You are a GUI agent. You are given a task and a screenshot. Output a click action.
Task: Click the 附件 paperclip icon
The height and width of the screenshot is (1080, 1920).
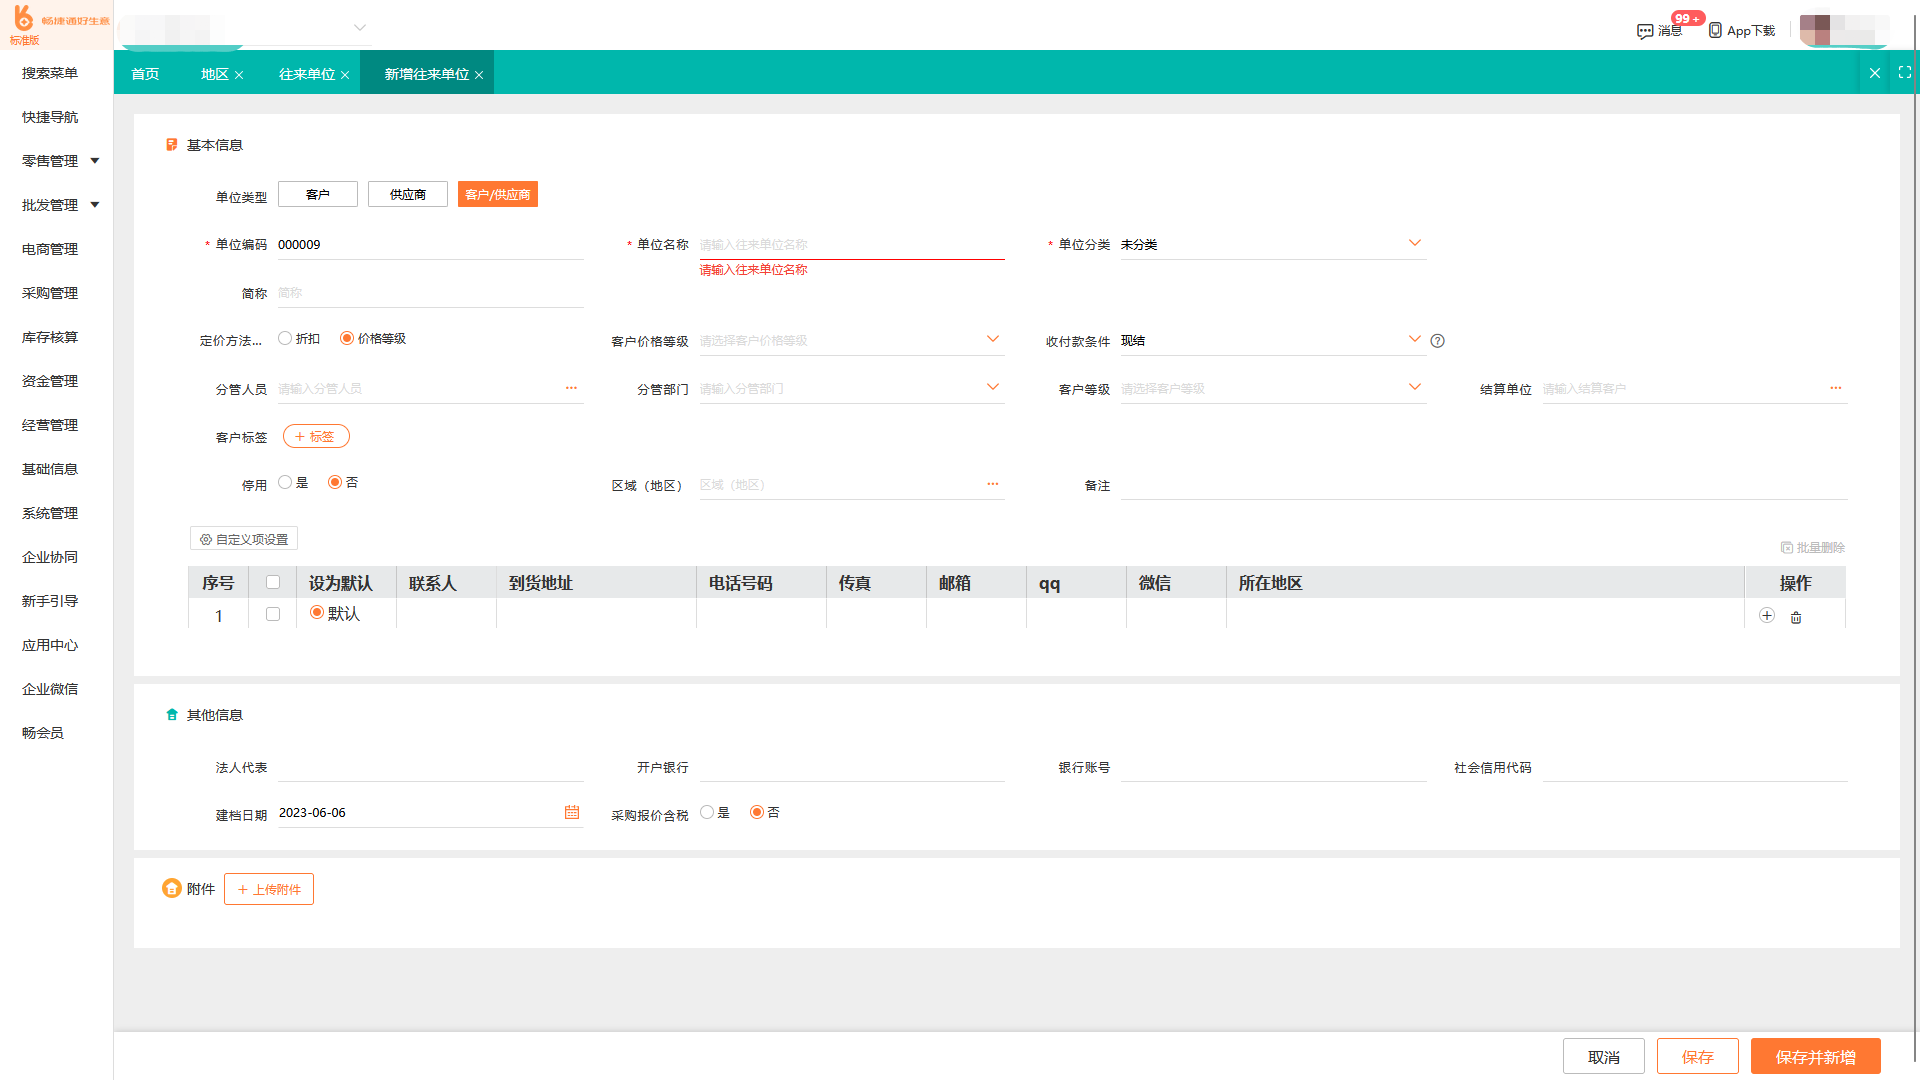[173, 889]
